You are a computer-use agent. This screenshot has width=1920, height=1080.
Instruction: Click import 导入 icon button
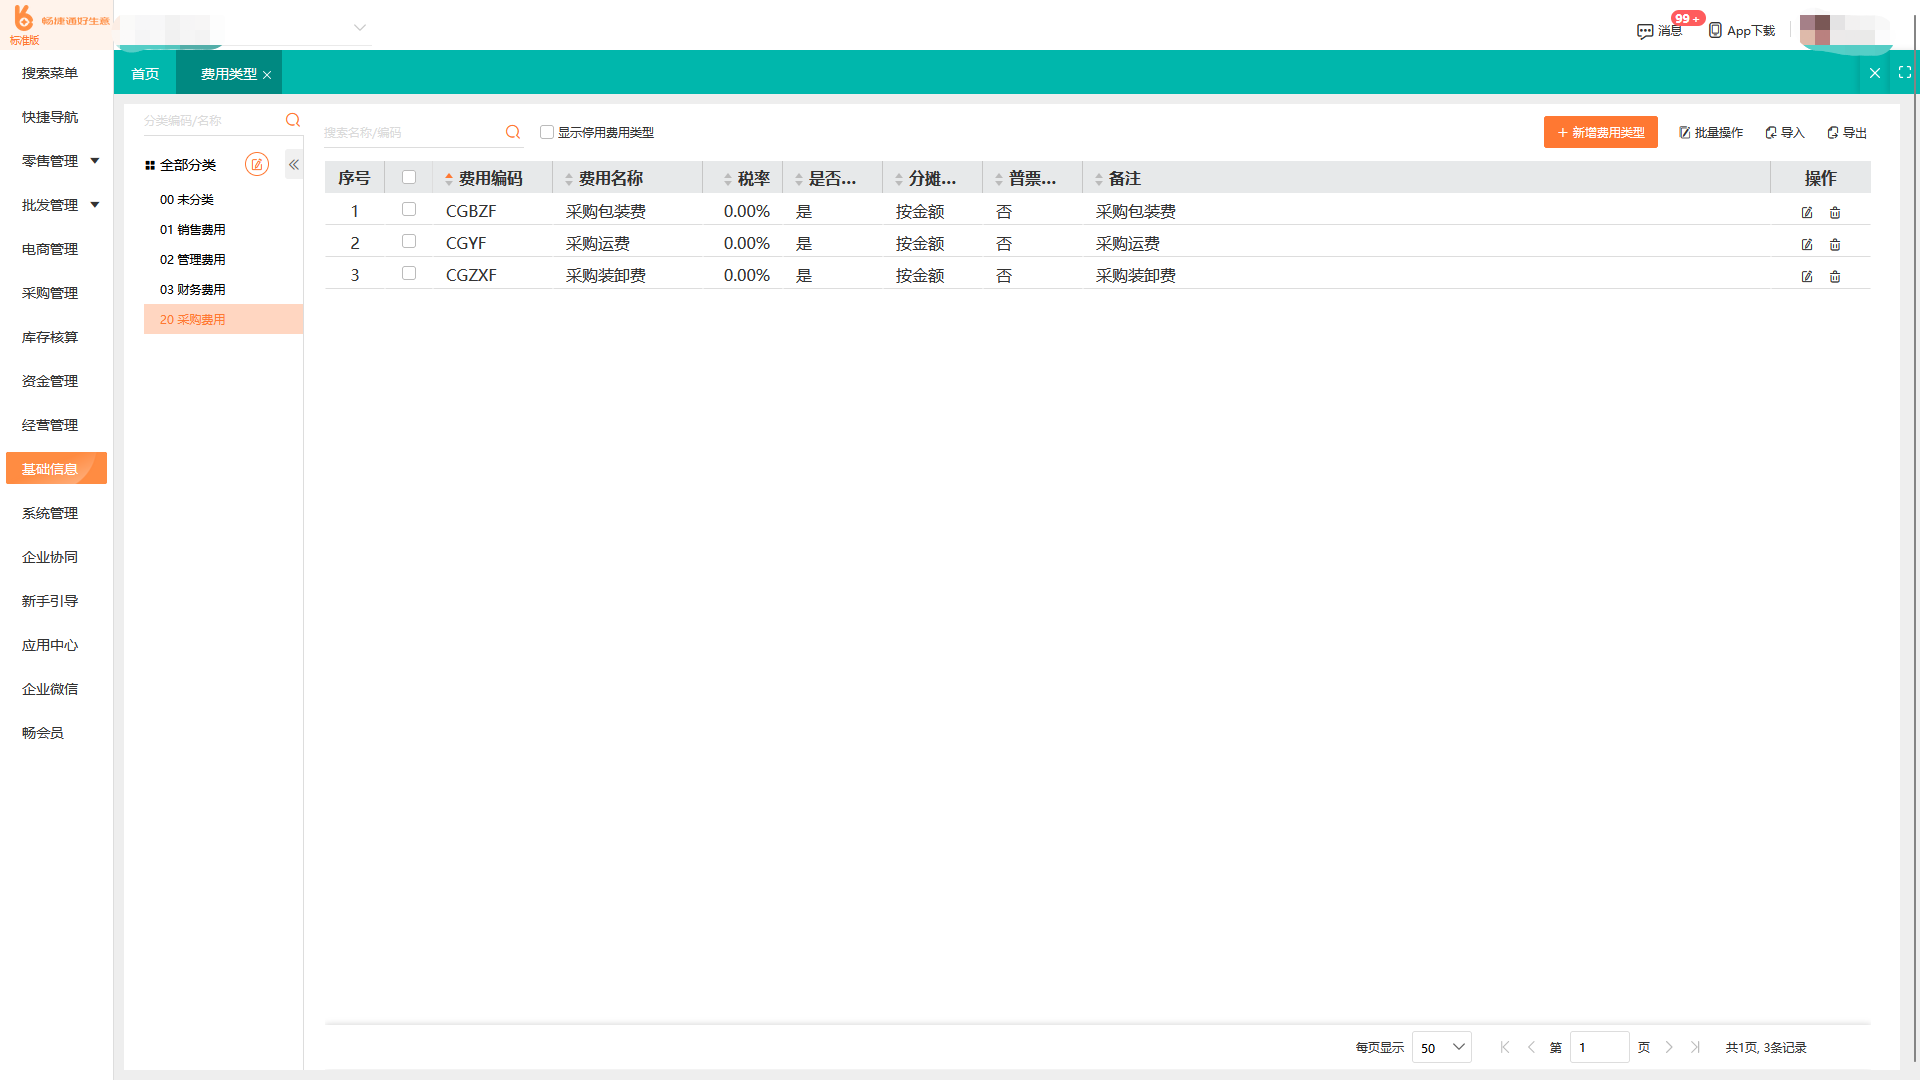point(1787,131)
